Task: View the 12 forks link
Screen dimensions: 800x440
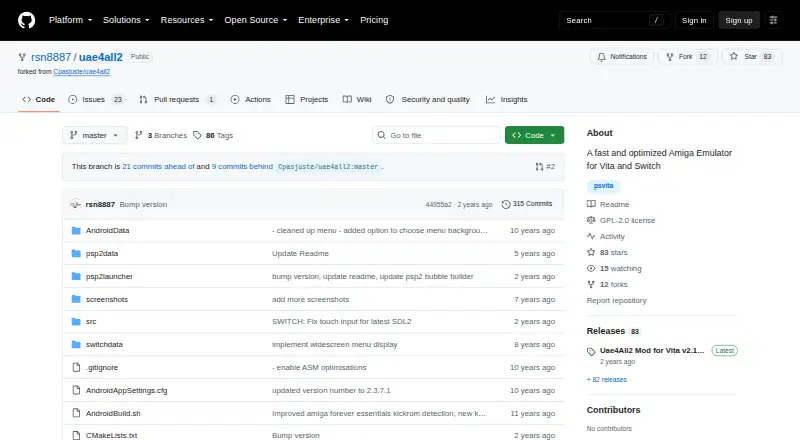Action: click(607, 284)
